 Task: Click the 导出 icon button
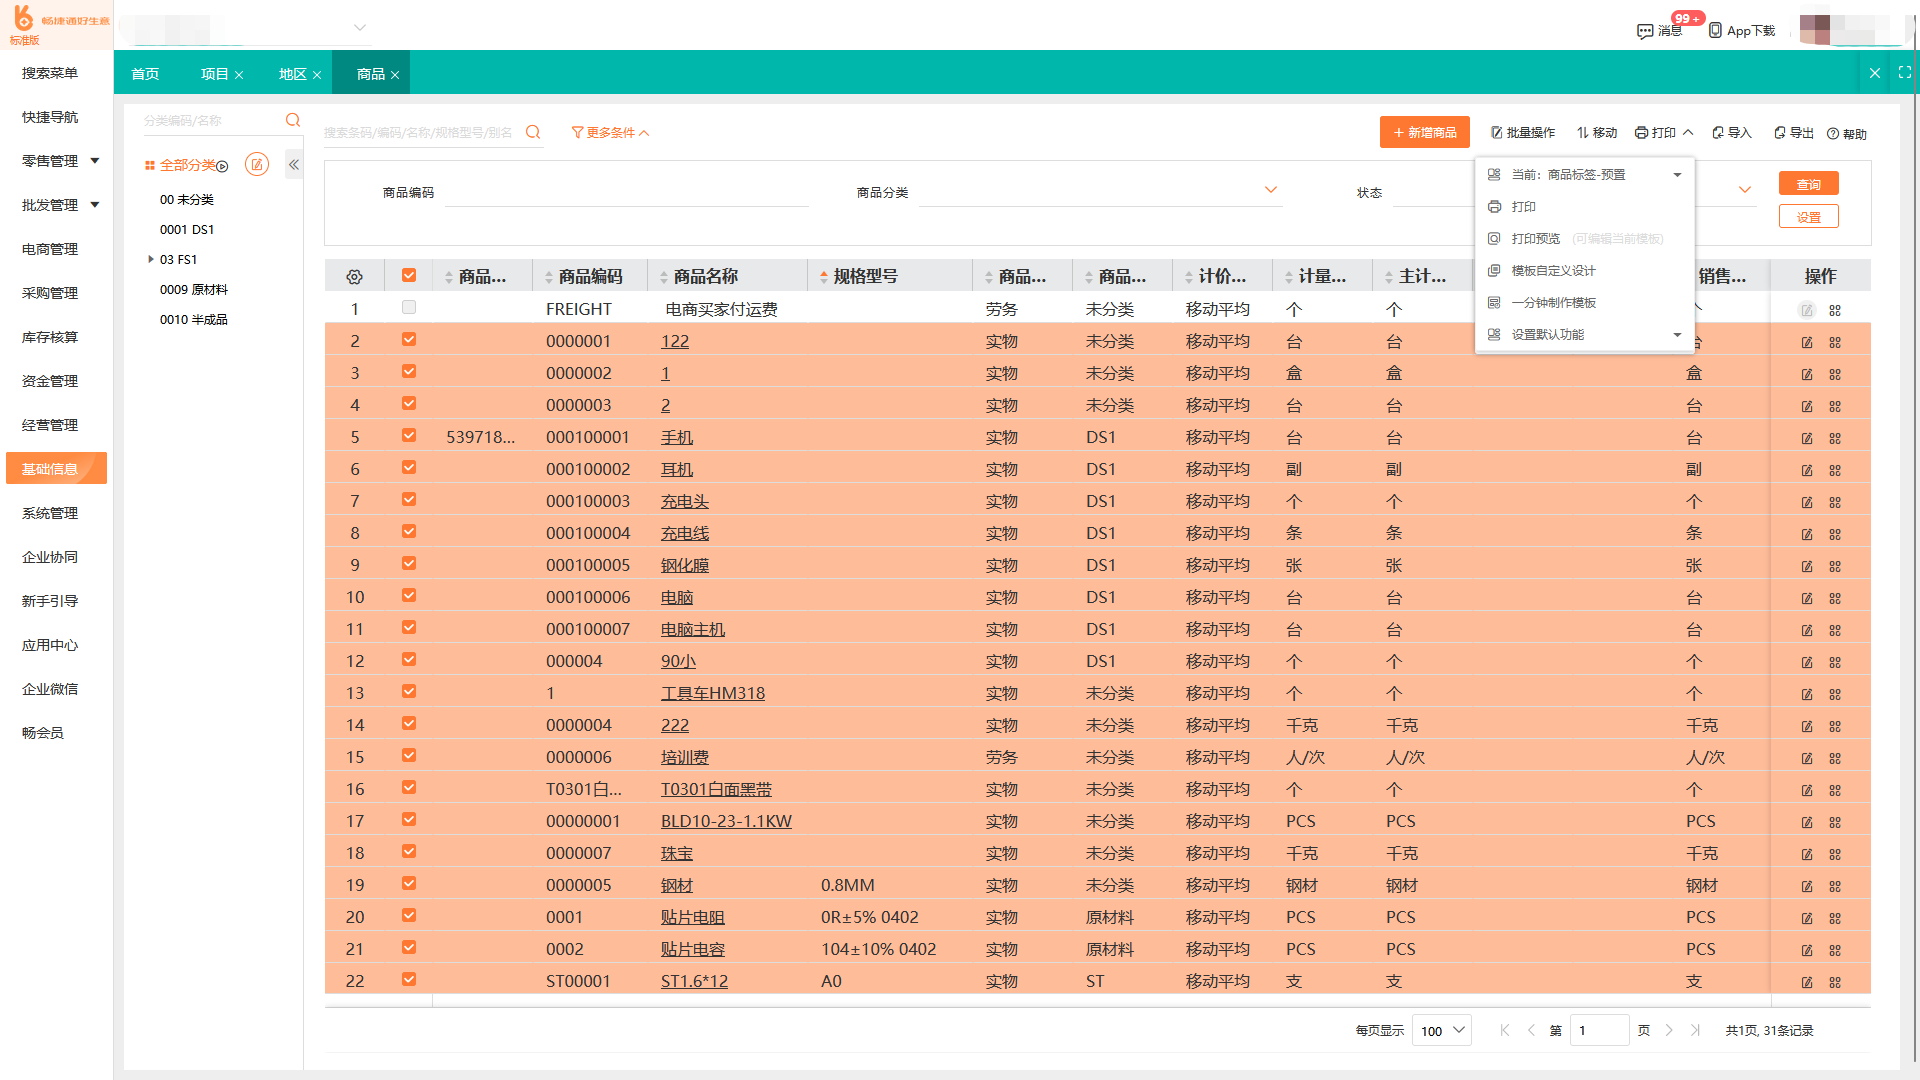(x=1791, y=132)
